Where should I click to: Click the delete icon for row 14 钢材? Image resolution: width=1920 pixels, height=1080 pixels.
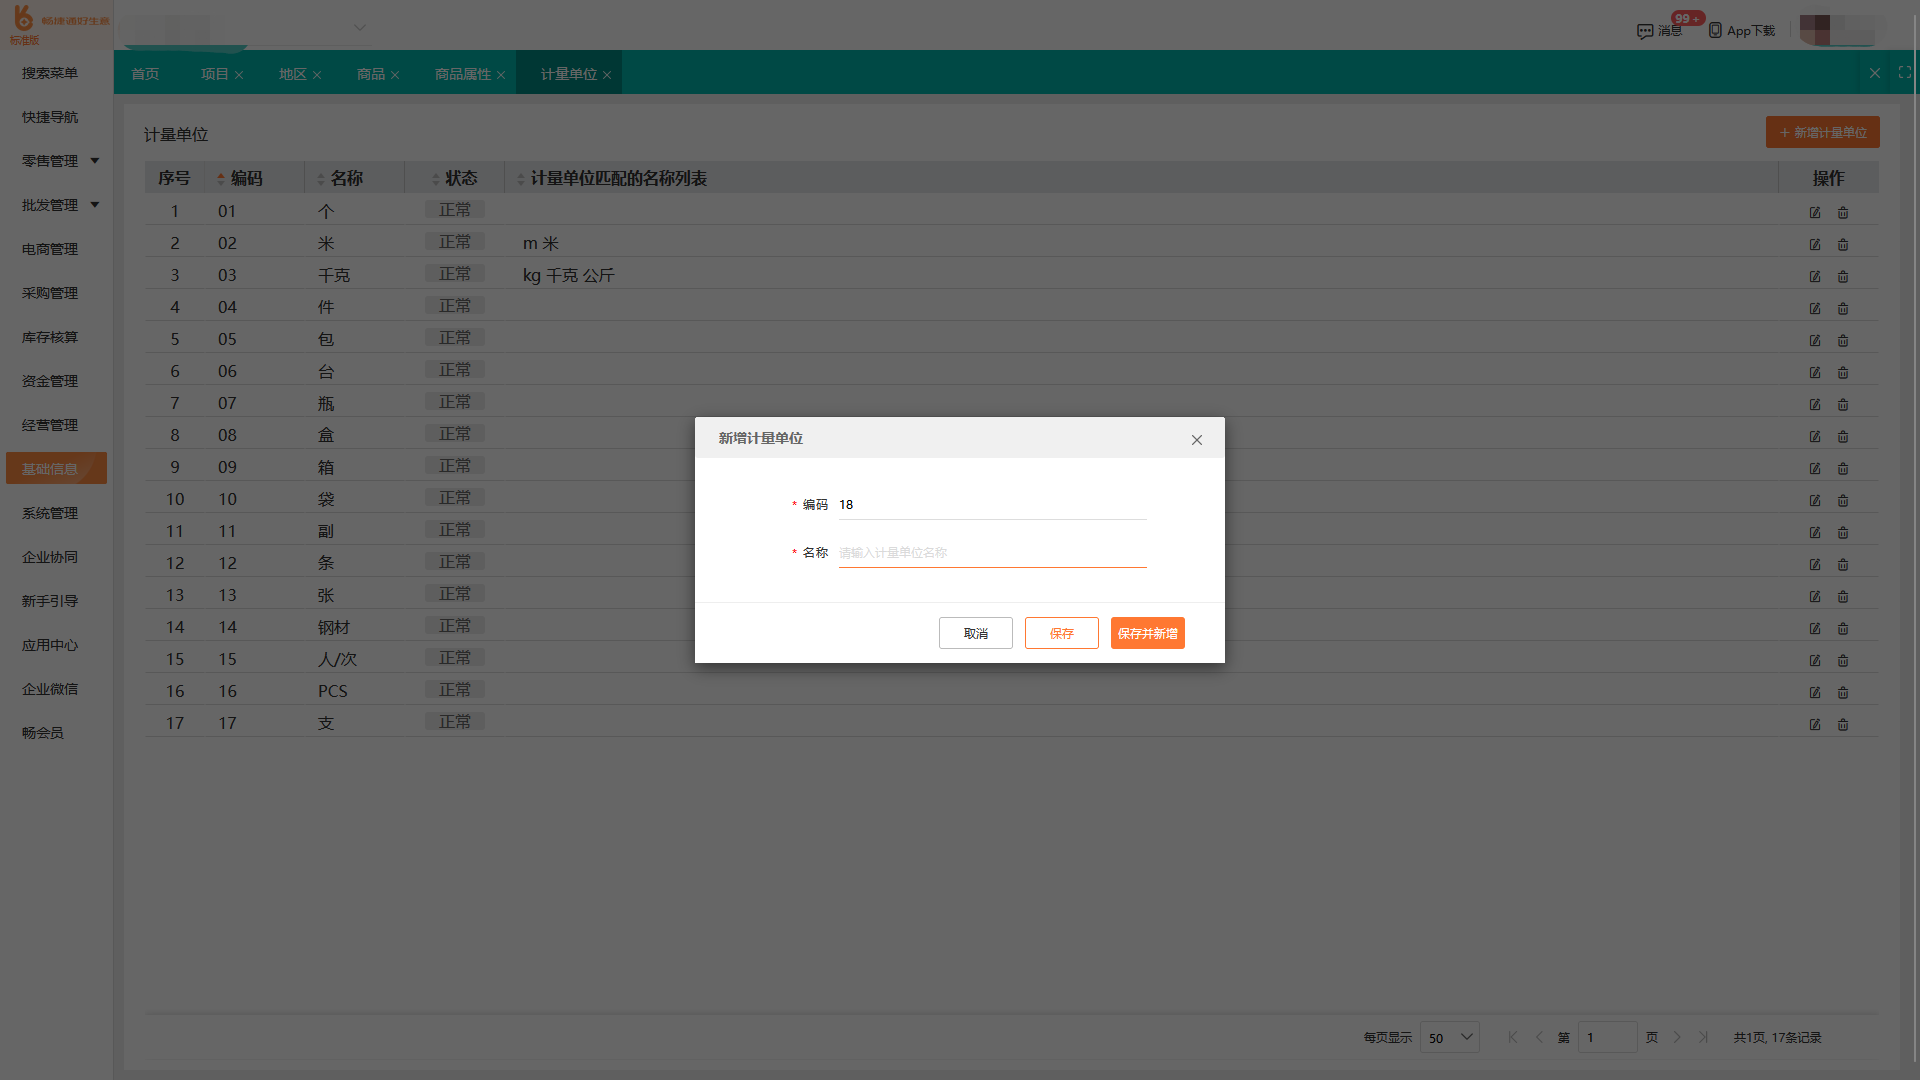pos(1844,628)
